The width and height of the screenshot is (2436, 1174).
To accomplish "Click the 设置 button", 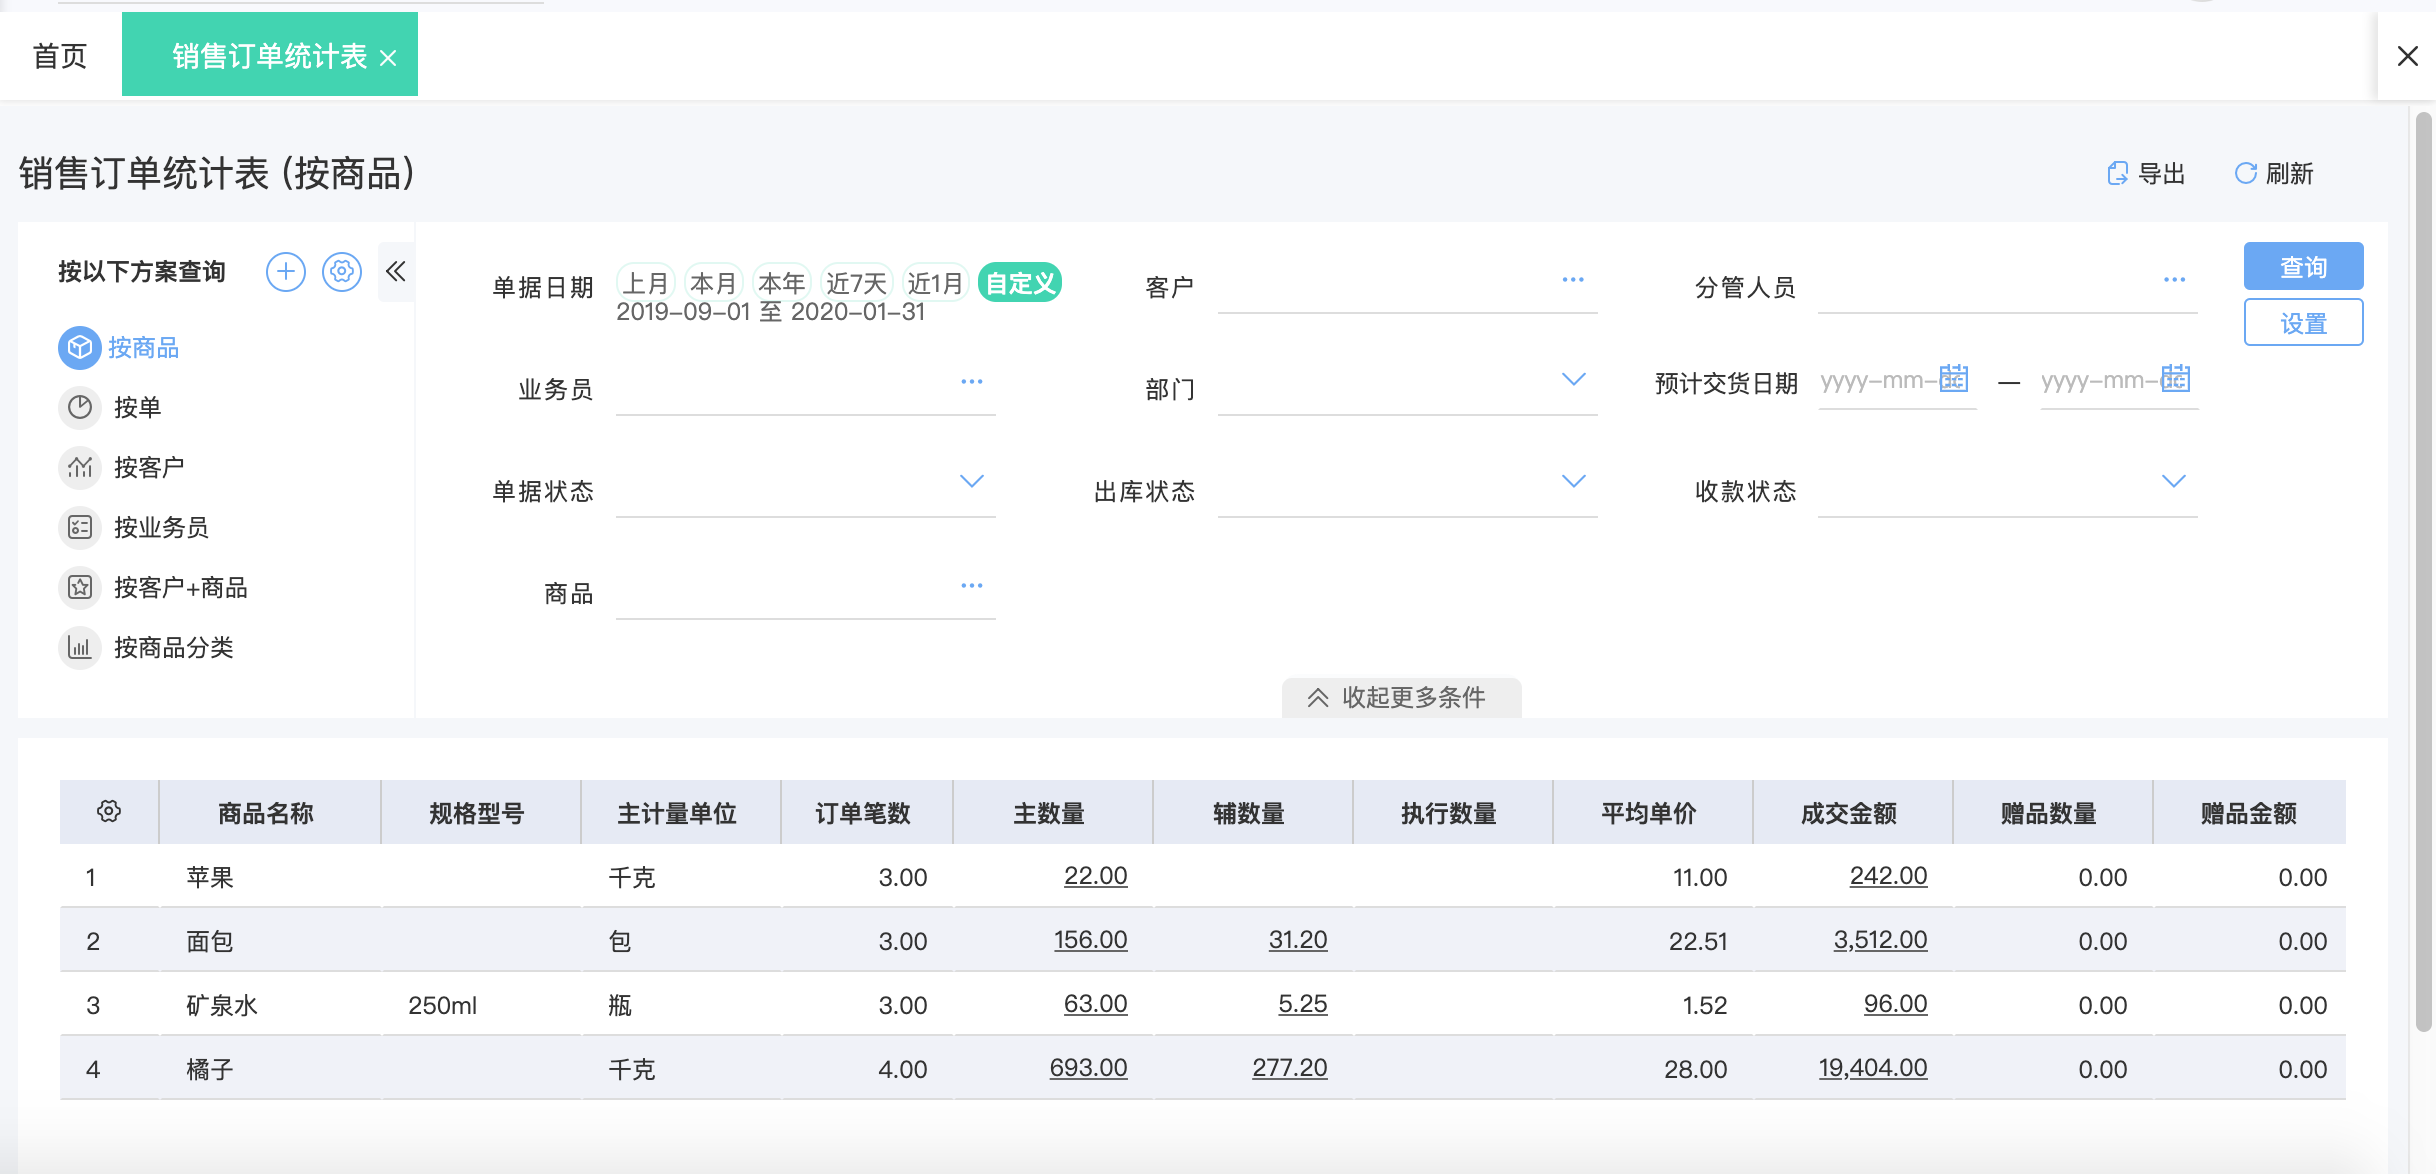I will click(x=2304, y=323).
